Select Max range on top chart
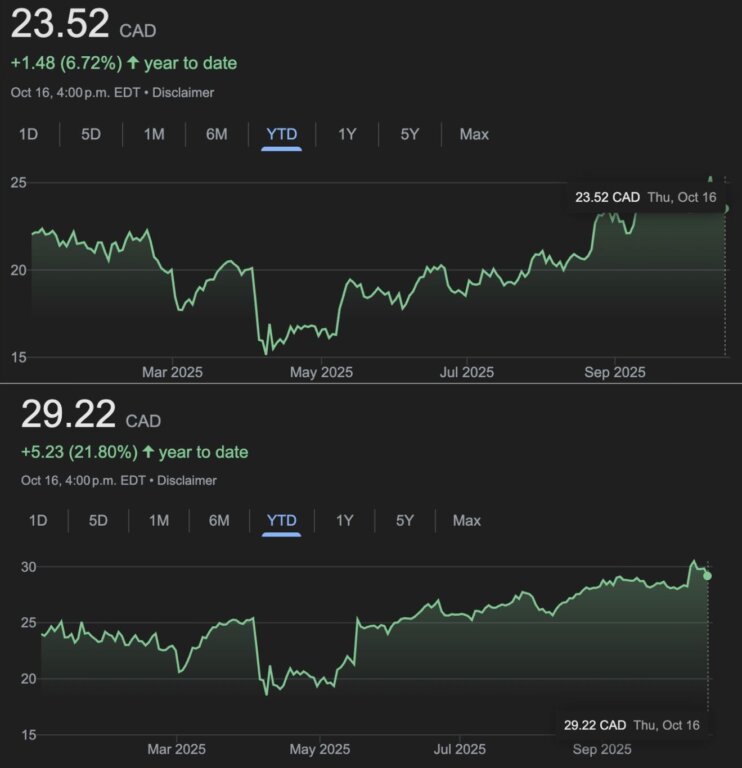The height and width of the screenshot is (768, 742). [474, 133]
